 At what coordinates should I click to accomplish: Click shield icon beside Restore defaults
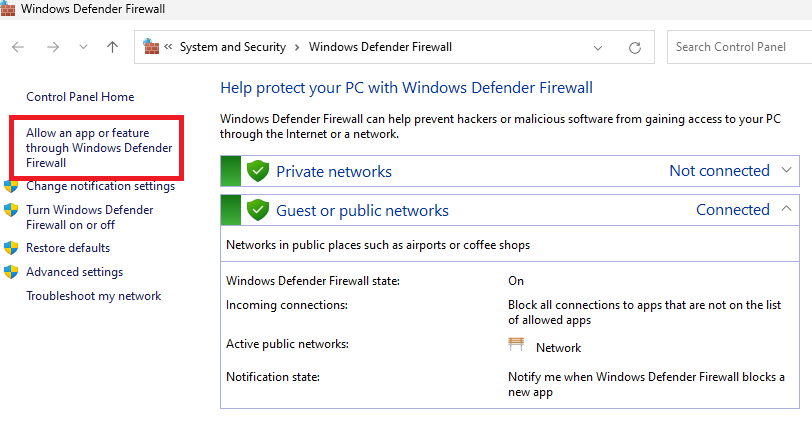point(11,248)
